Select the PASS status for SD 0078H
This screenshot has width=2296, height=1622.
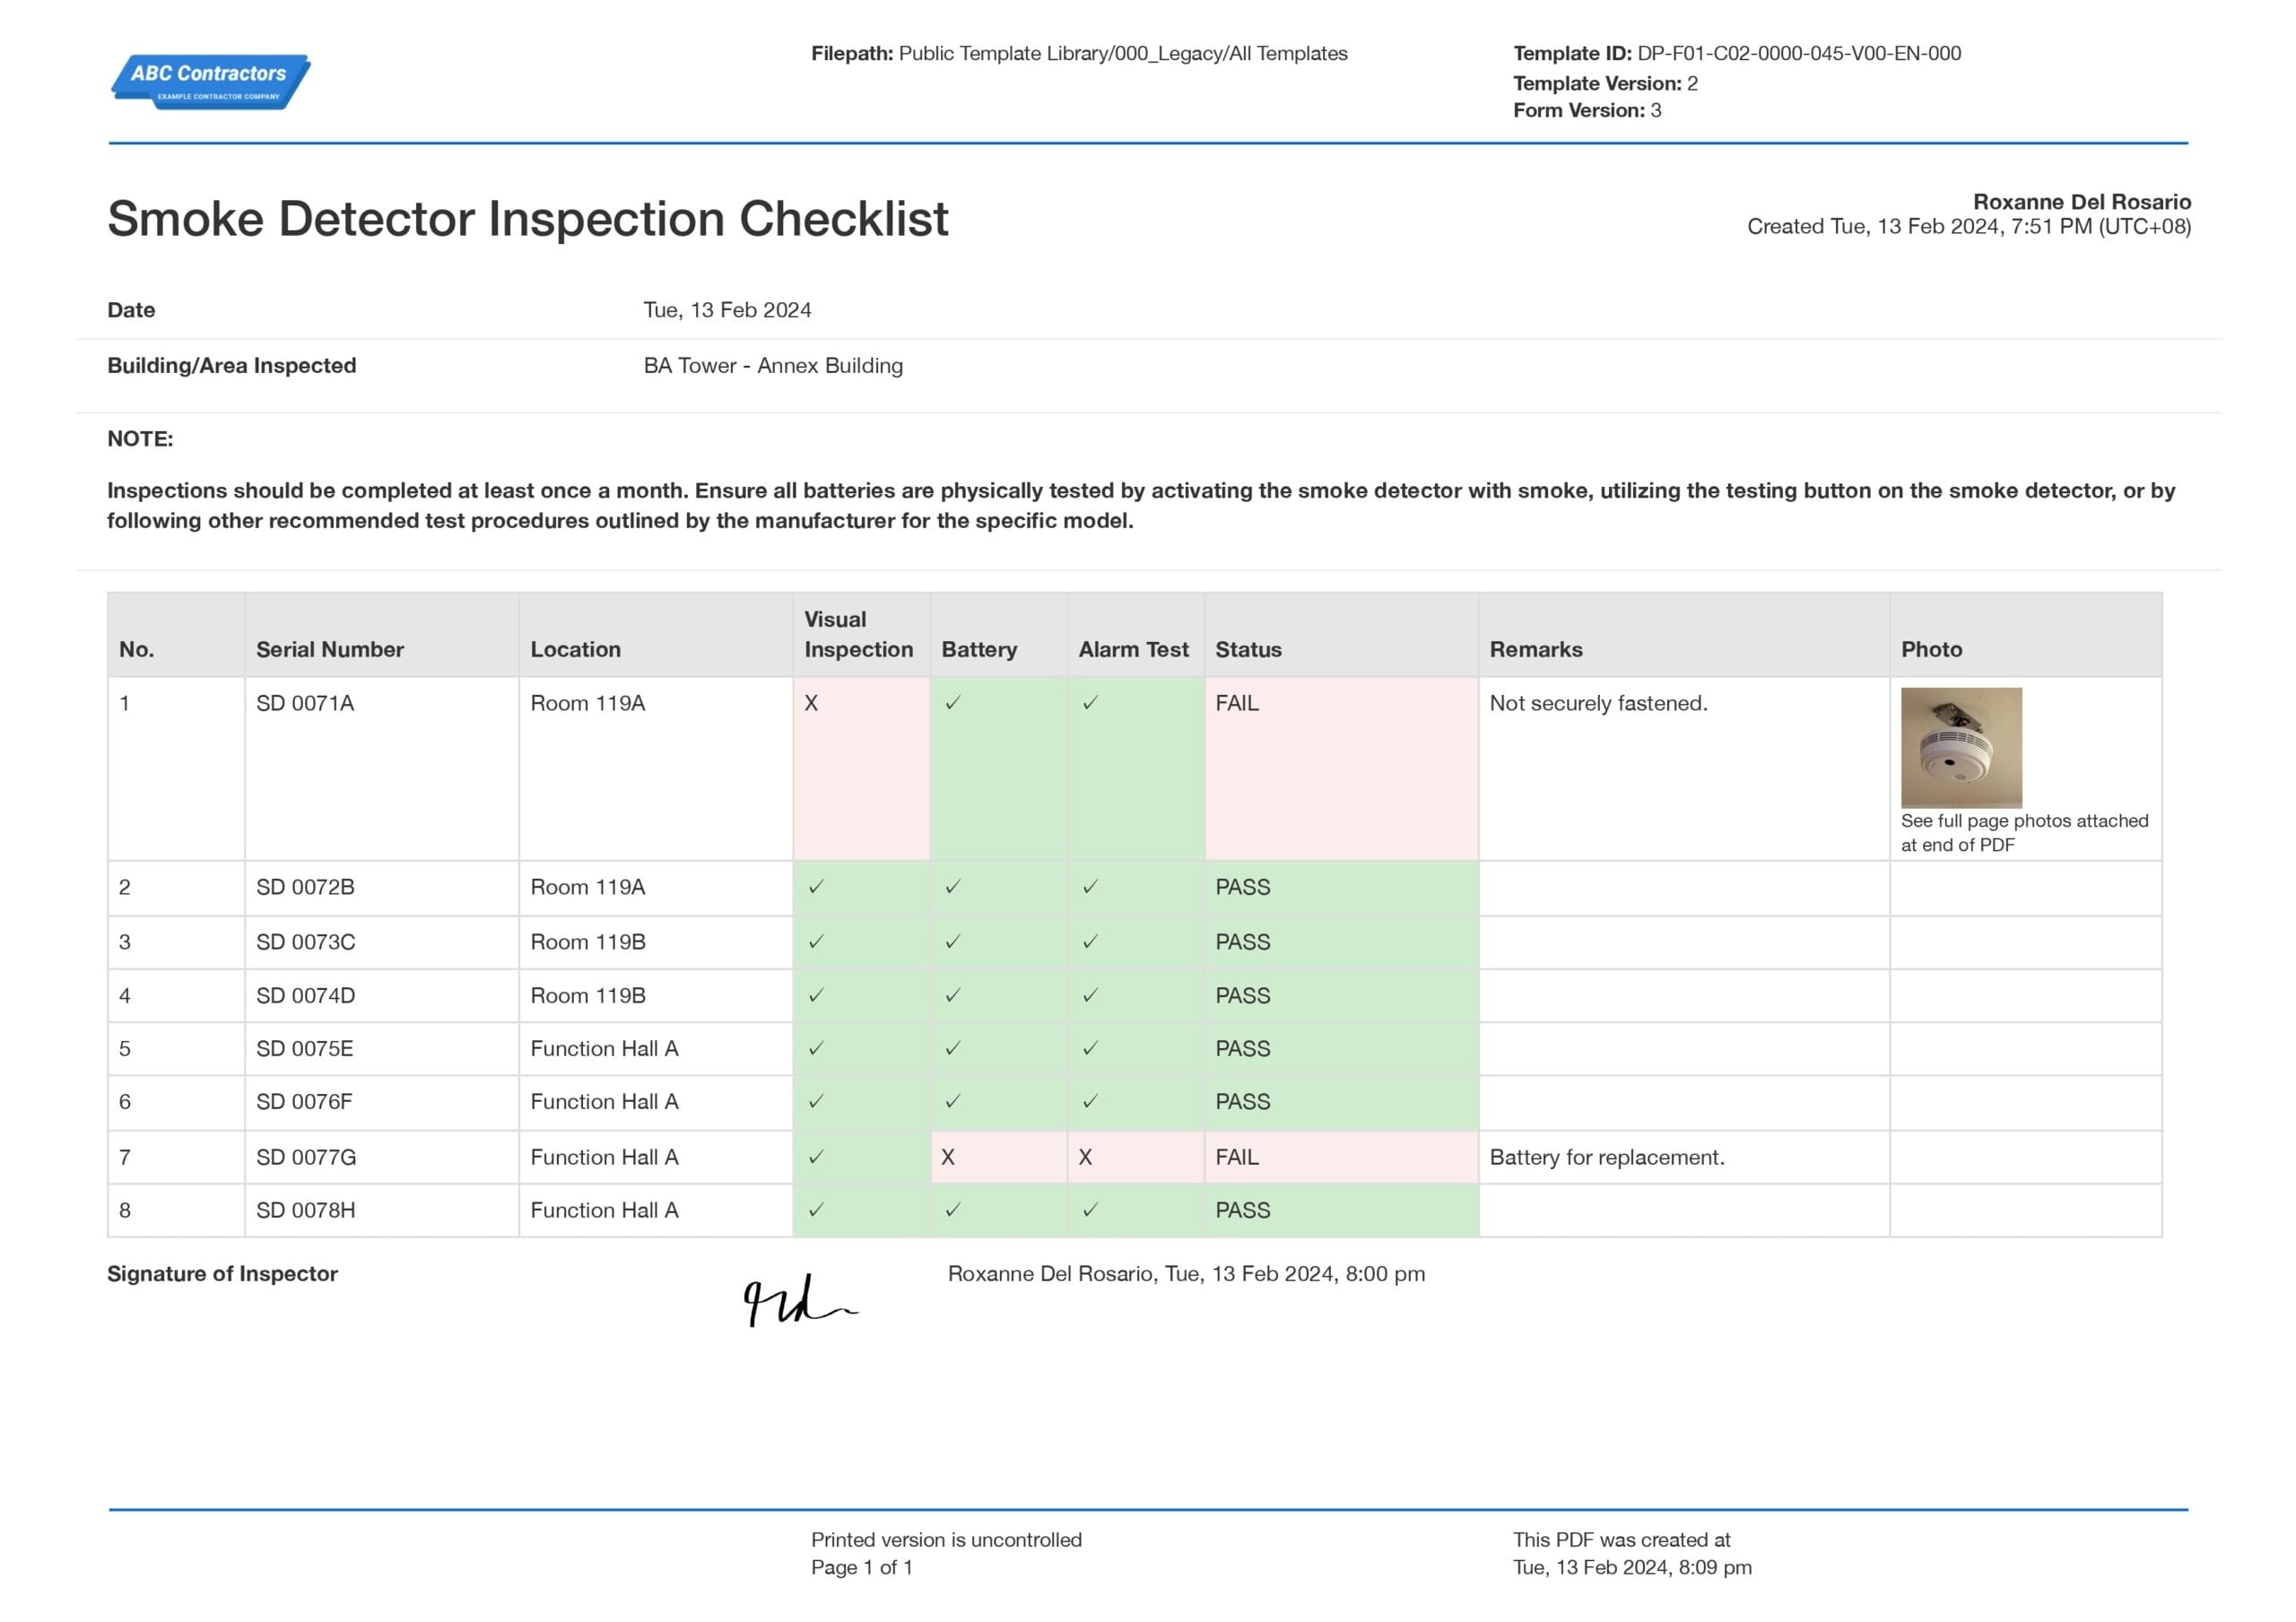[1244, 1210]
